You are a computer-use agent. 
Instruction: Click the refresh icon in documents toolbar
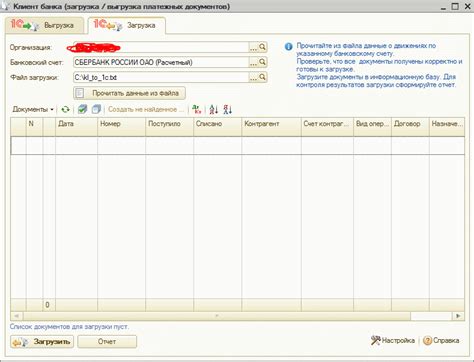coord(66,109)
